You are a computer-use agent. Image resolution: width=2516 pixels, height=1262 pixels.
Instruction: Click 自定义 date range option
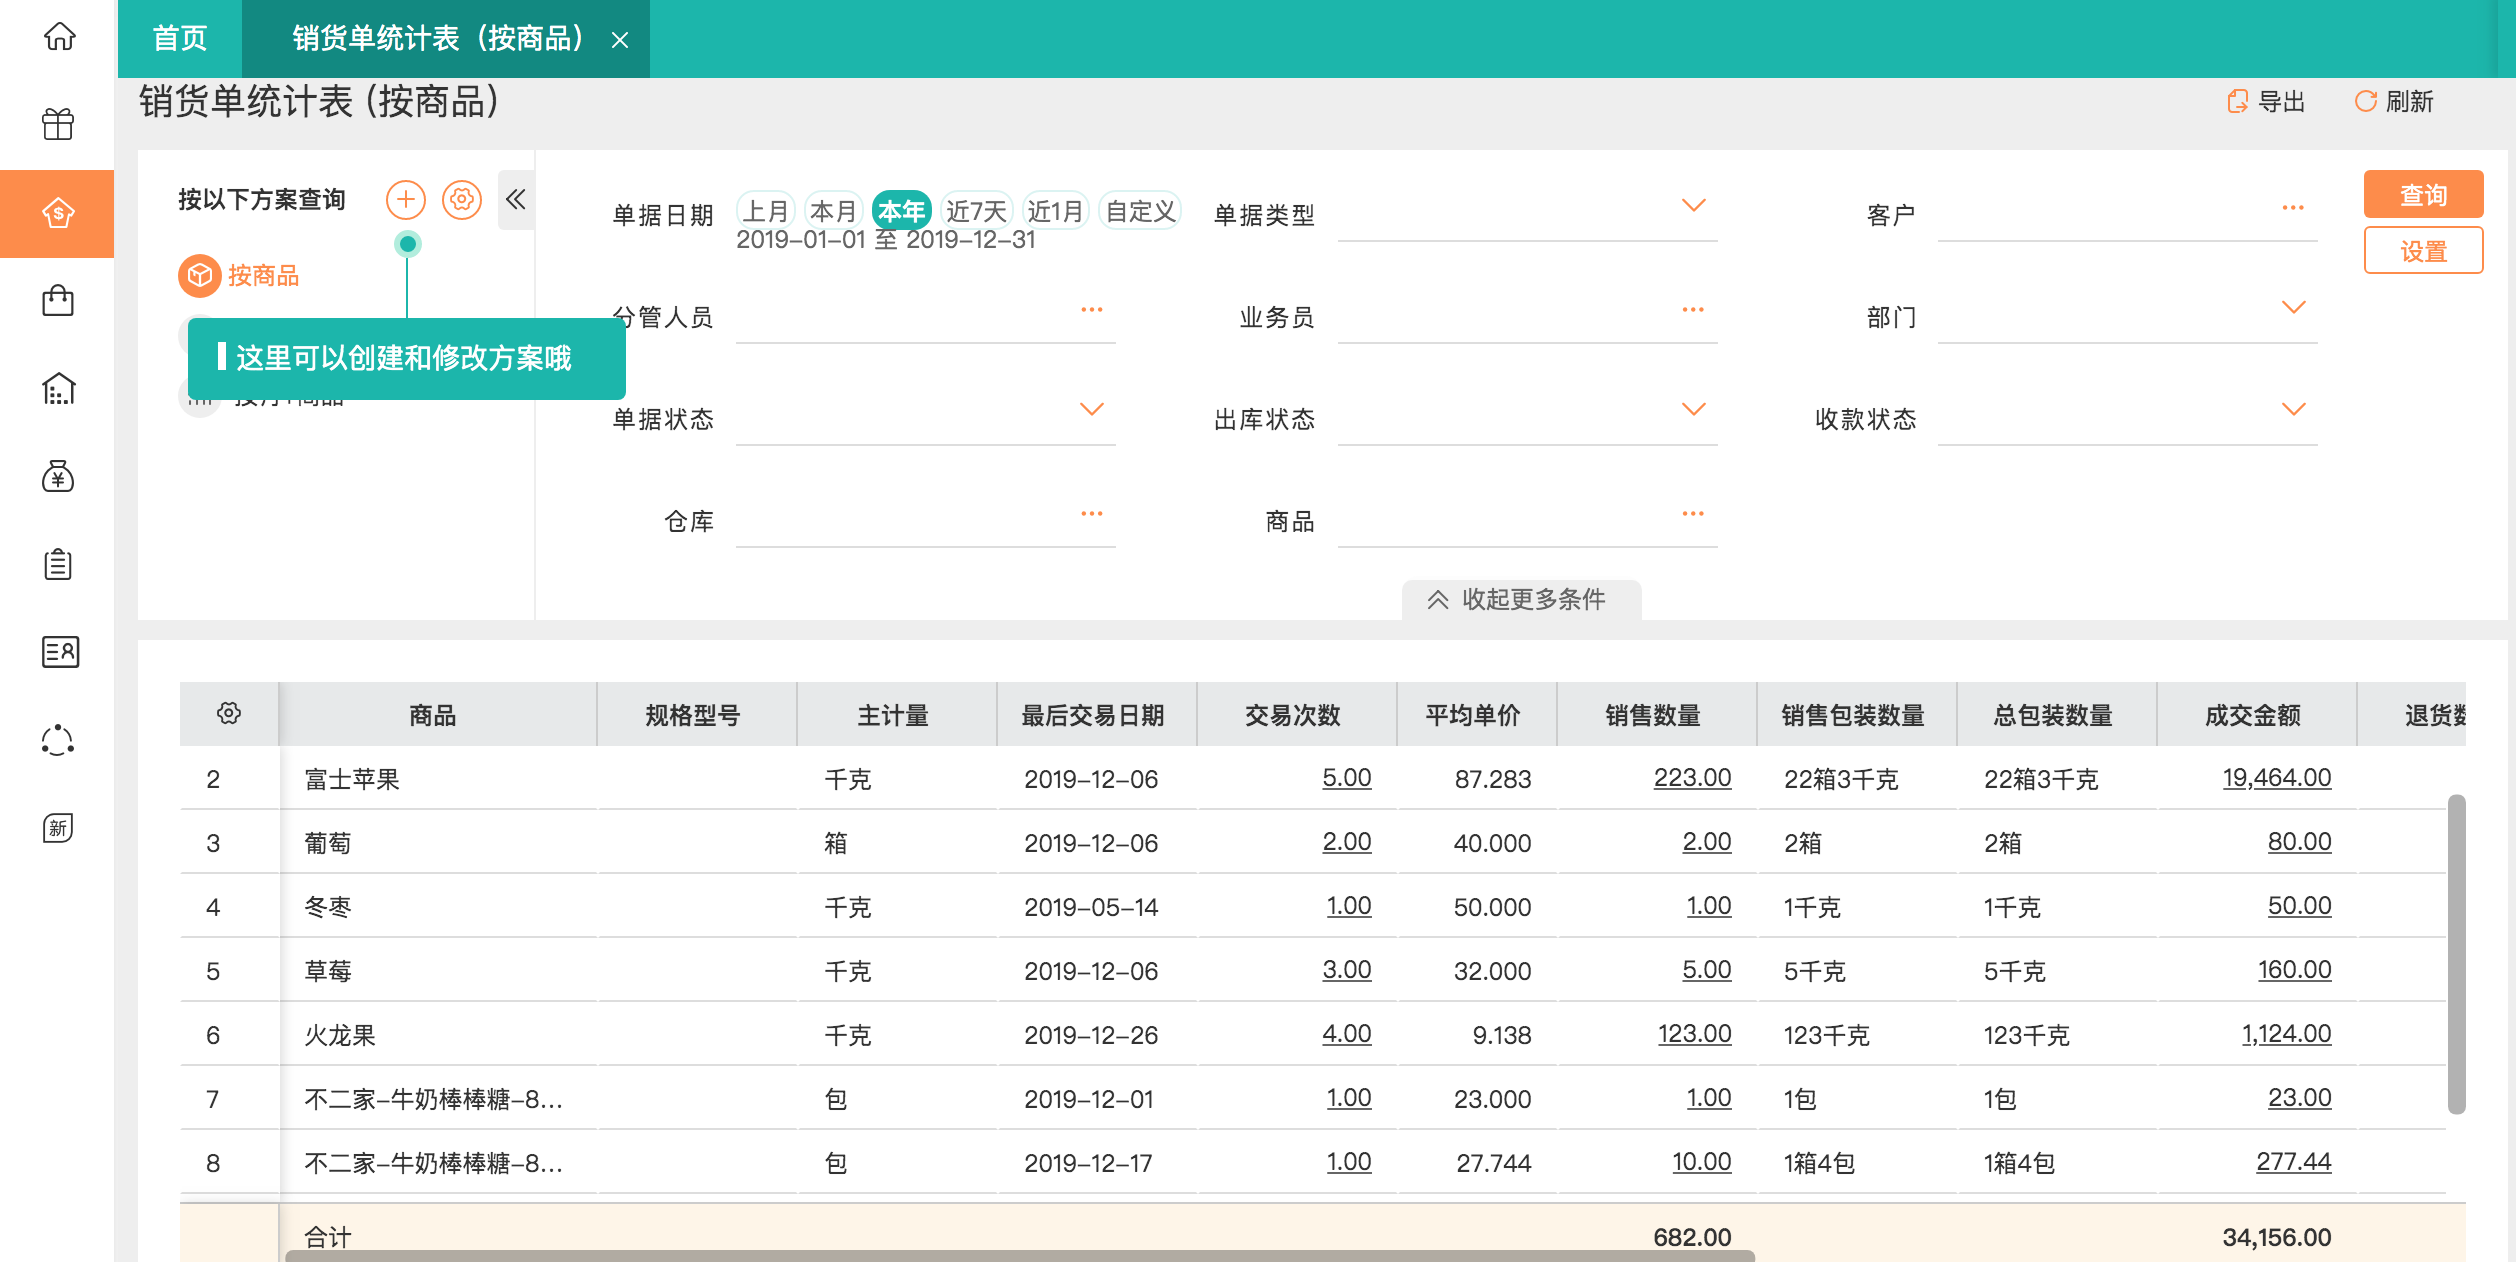click(x=1144, y=211)
